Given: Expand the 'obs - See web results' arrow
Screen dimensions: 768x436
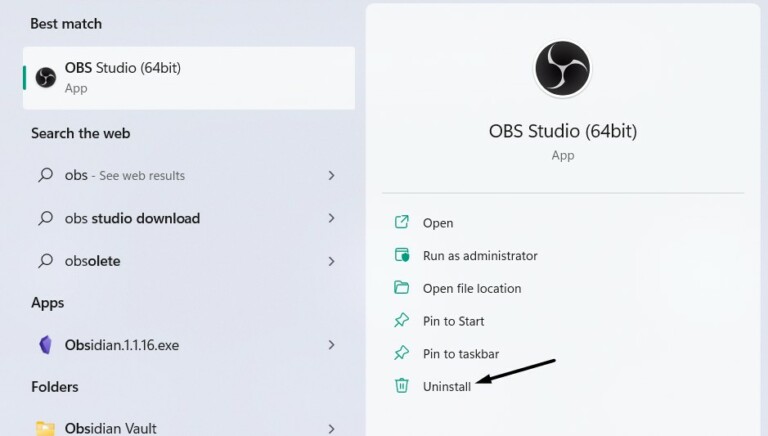Looking at the screenshot, I should [331, 175].
